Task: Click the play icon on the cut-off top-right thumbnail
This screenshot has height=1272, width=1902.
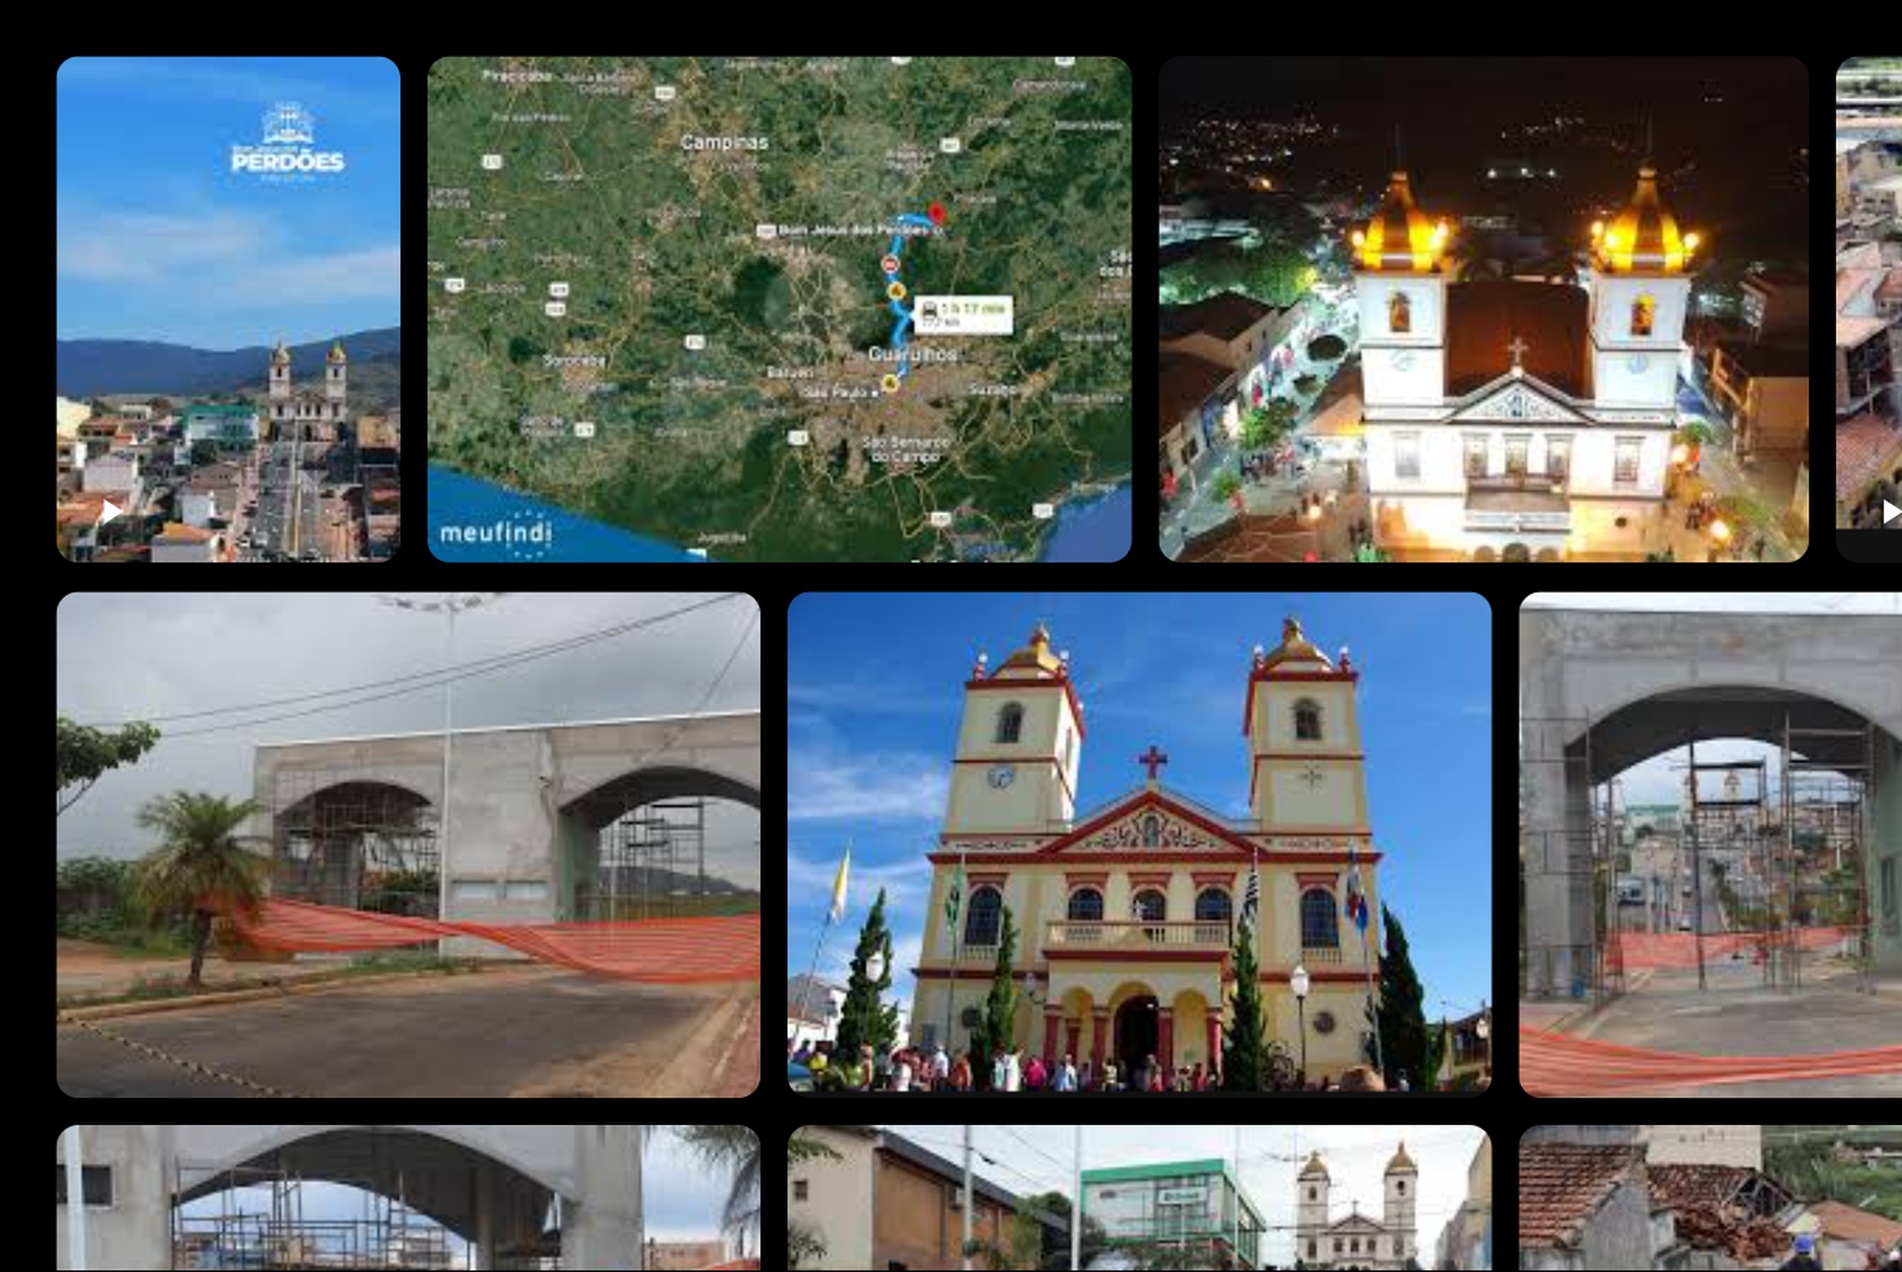Action: click(1889, 511)
